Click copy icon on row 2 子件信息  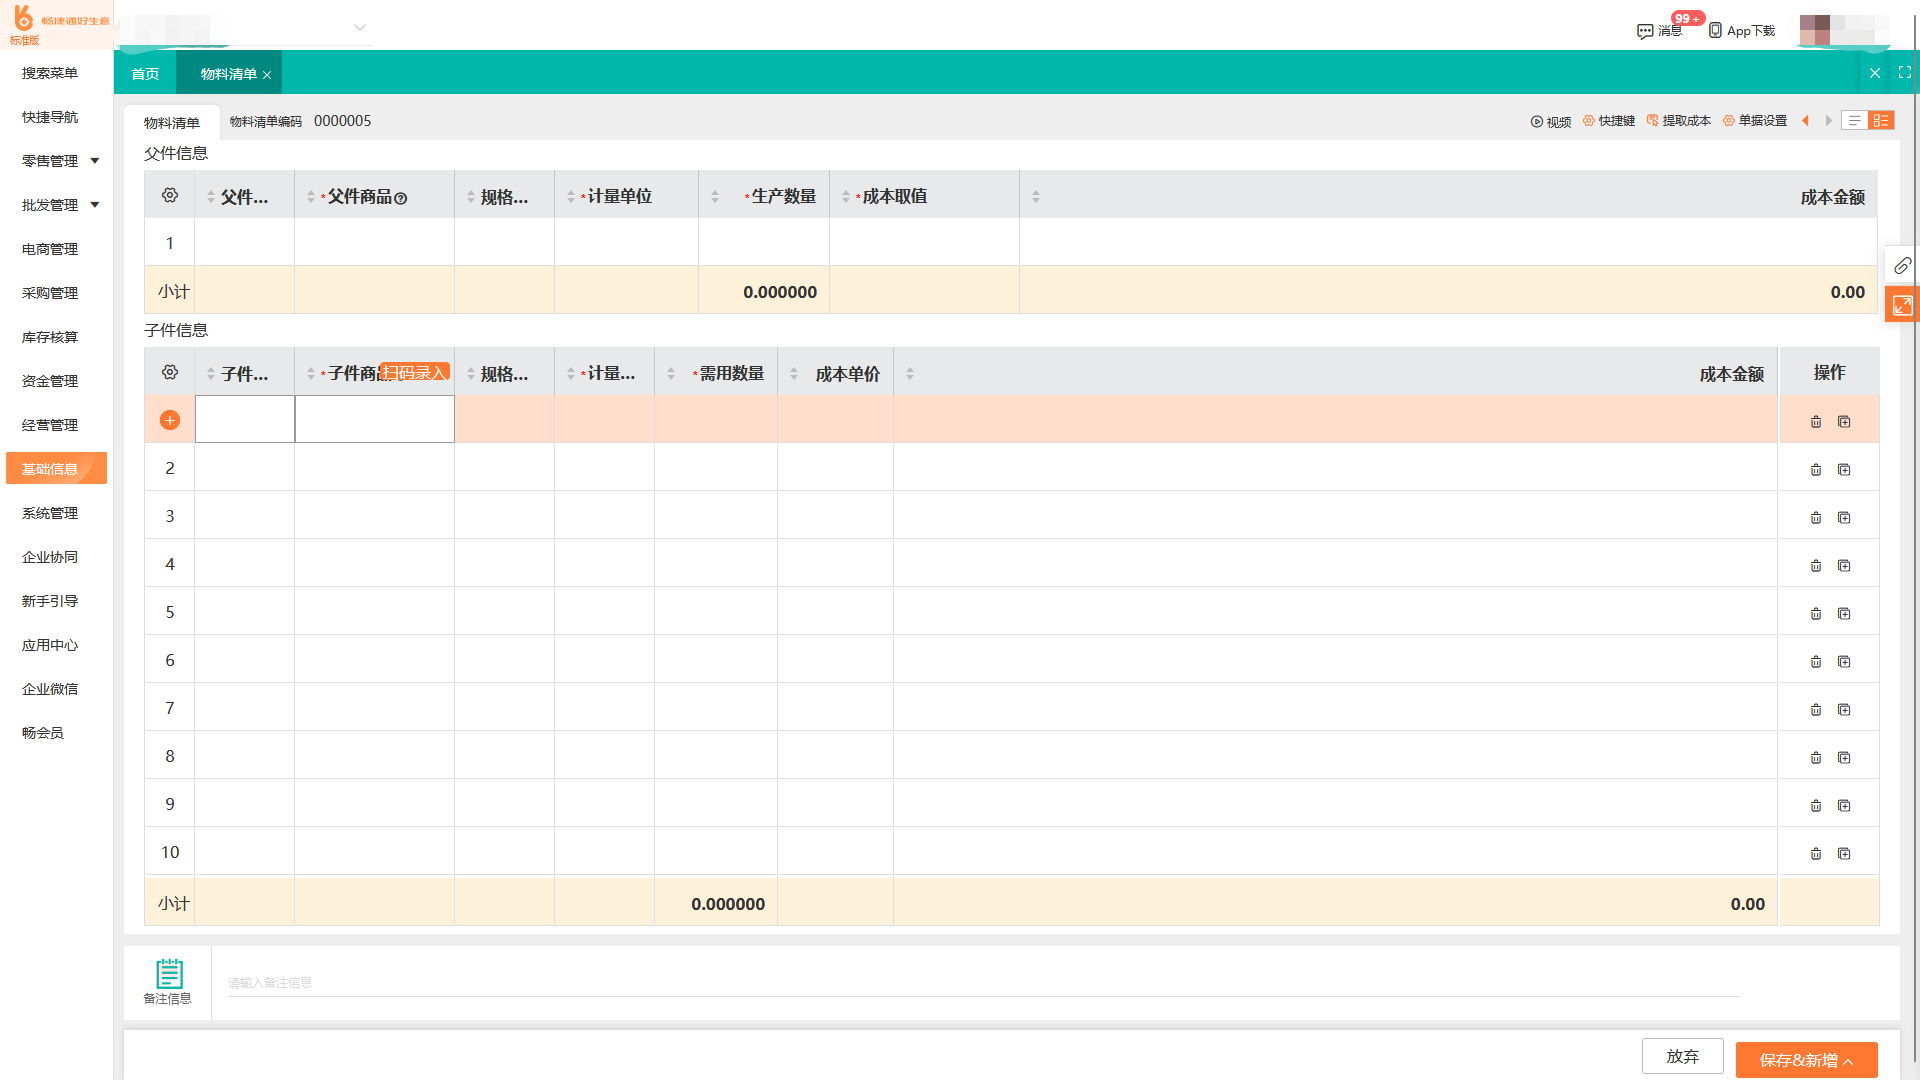click(x=1844, y=469)
